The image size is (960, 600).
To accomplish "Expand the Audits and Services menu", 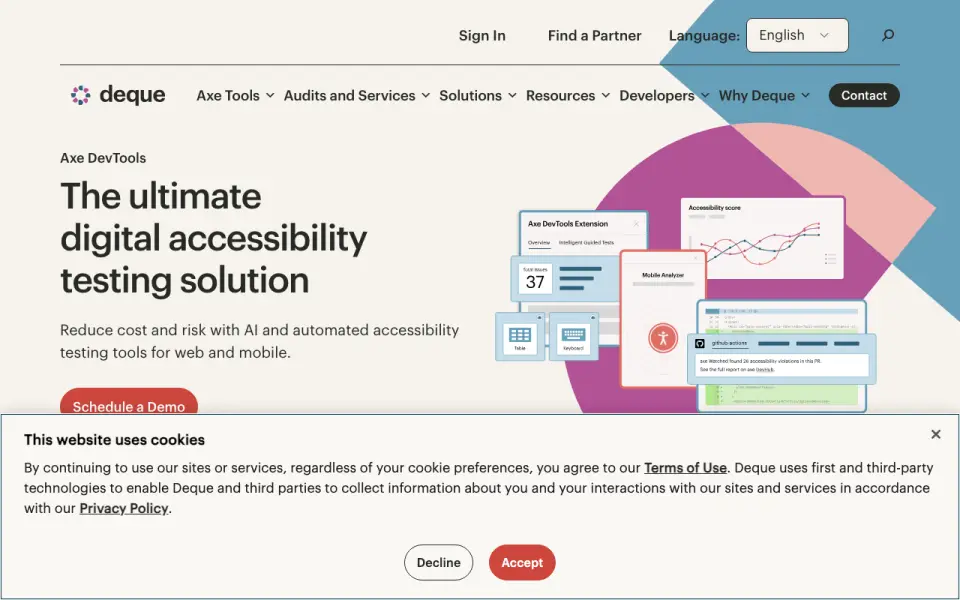I will point(357,96).
